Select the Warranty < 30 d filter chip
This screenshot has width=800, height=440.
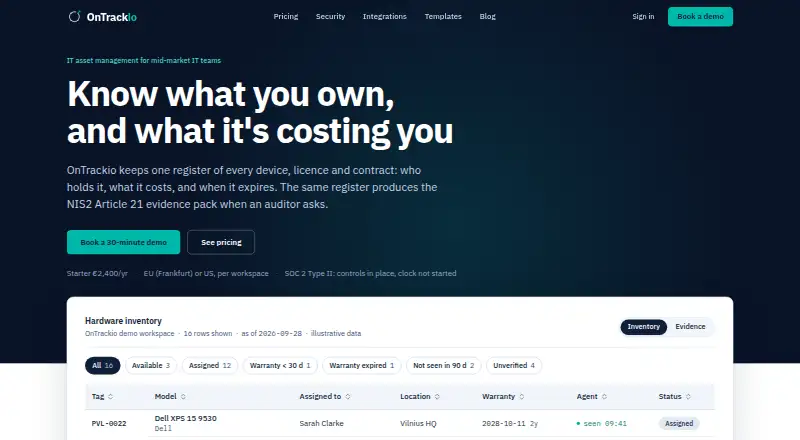tap(280, 365)
